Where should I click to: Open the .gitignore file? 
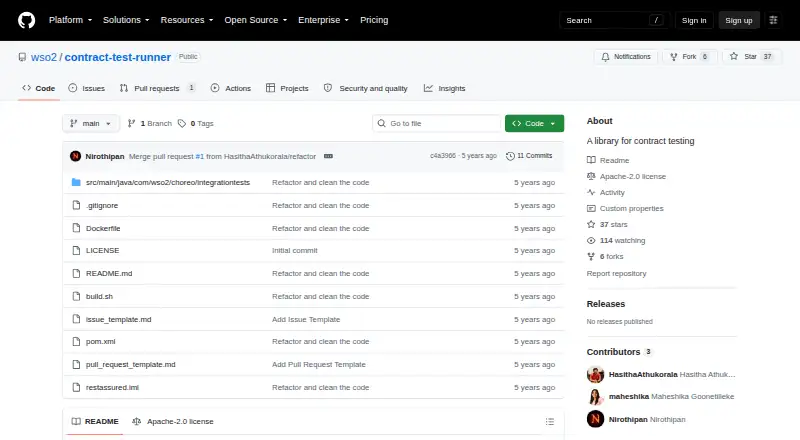coord(102,205)
